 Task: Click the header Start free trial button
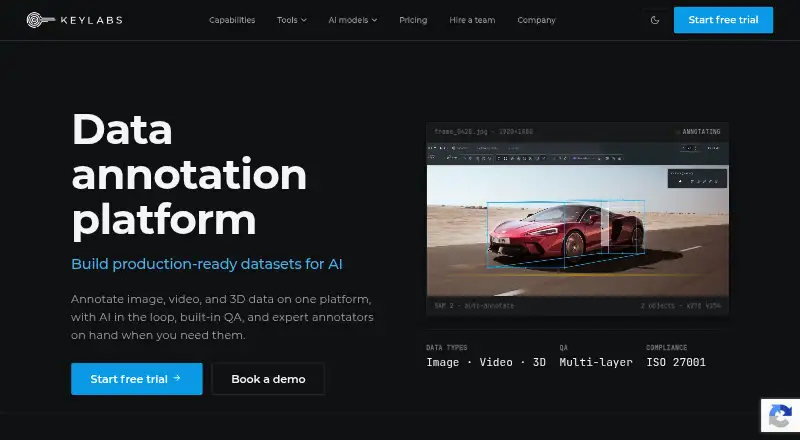tap(723, 20)
